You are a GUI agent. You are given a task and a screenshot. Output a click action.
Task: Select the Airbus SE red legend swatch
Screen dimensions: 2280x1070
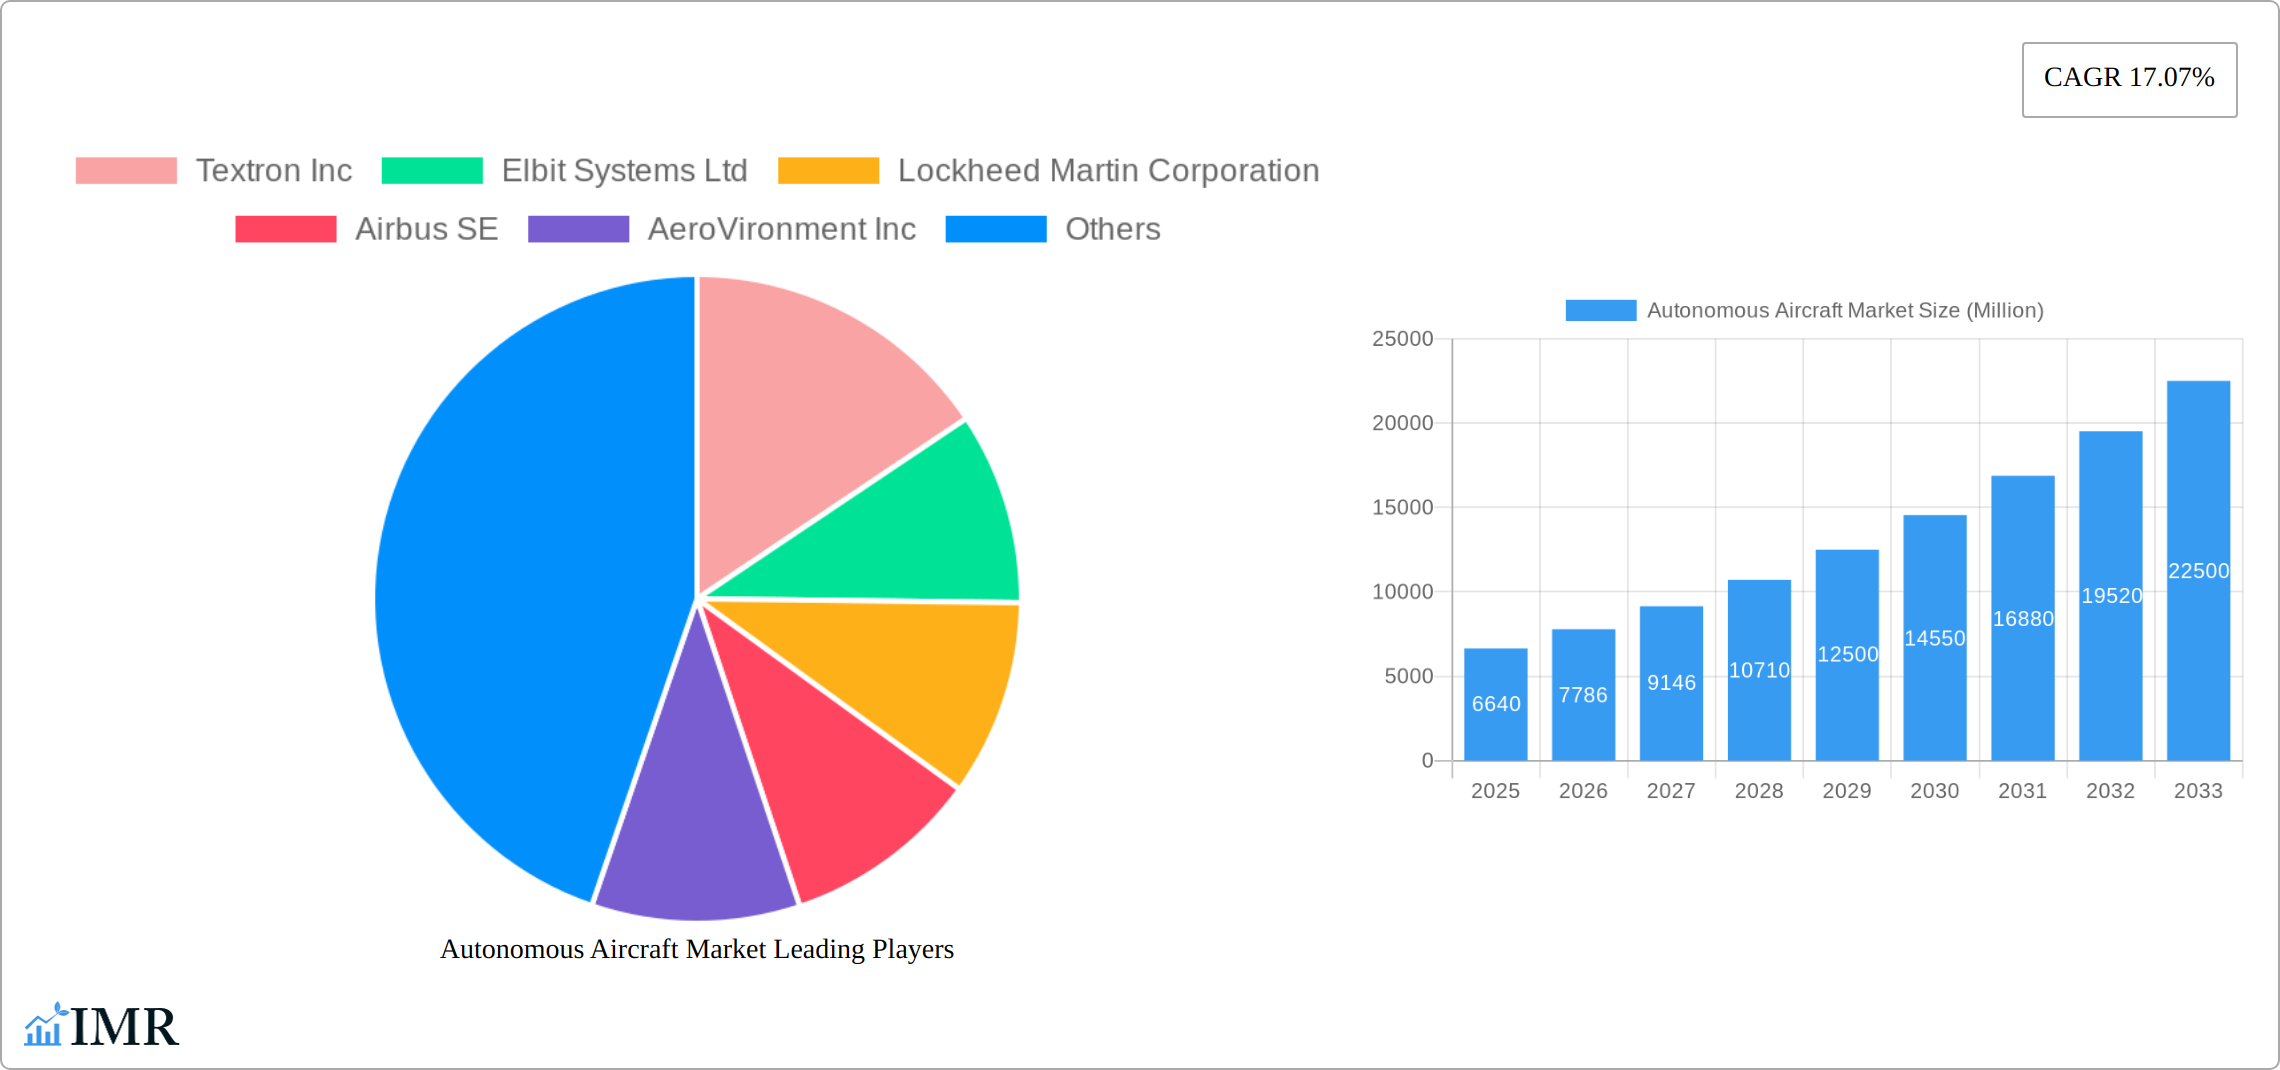285,229
